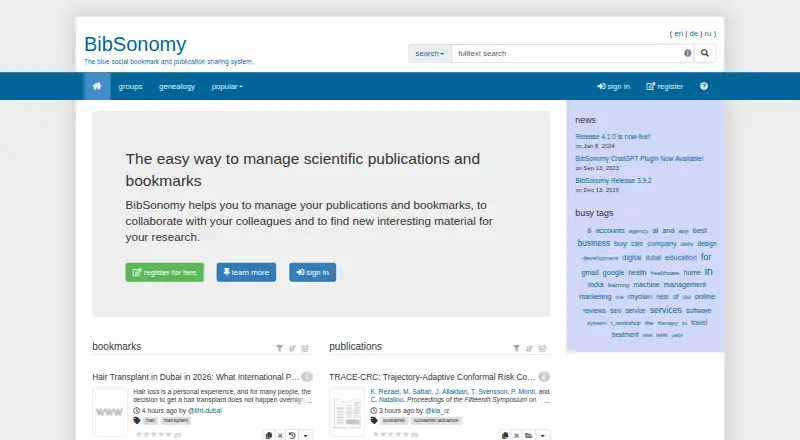This screenshot has height=440, width=800.
Task: Switch language to ru
Action: point(708,34)
